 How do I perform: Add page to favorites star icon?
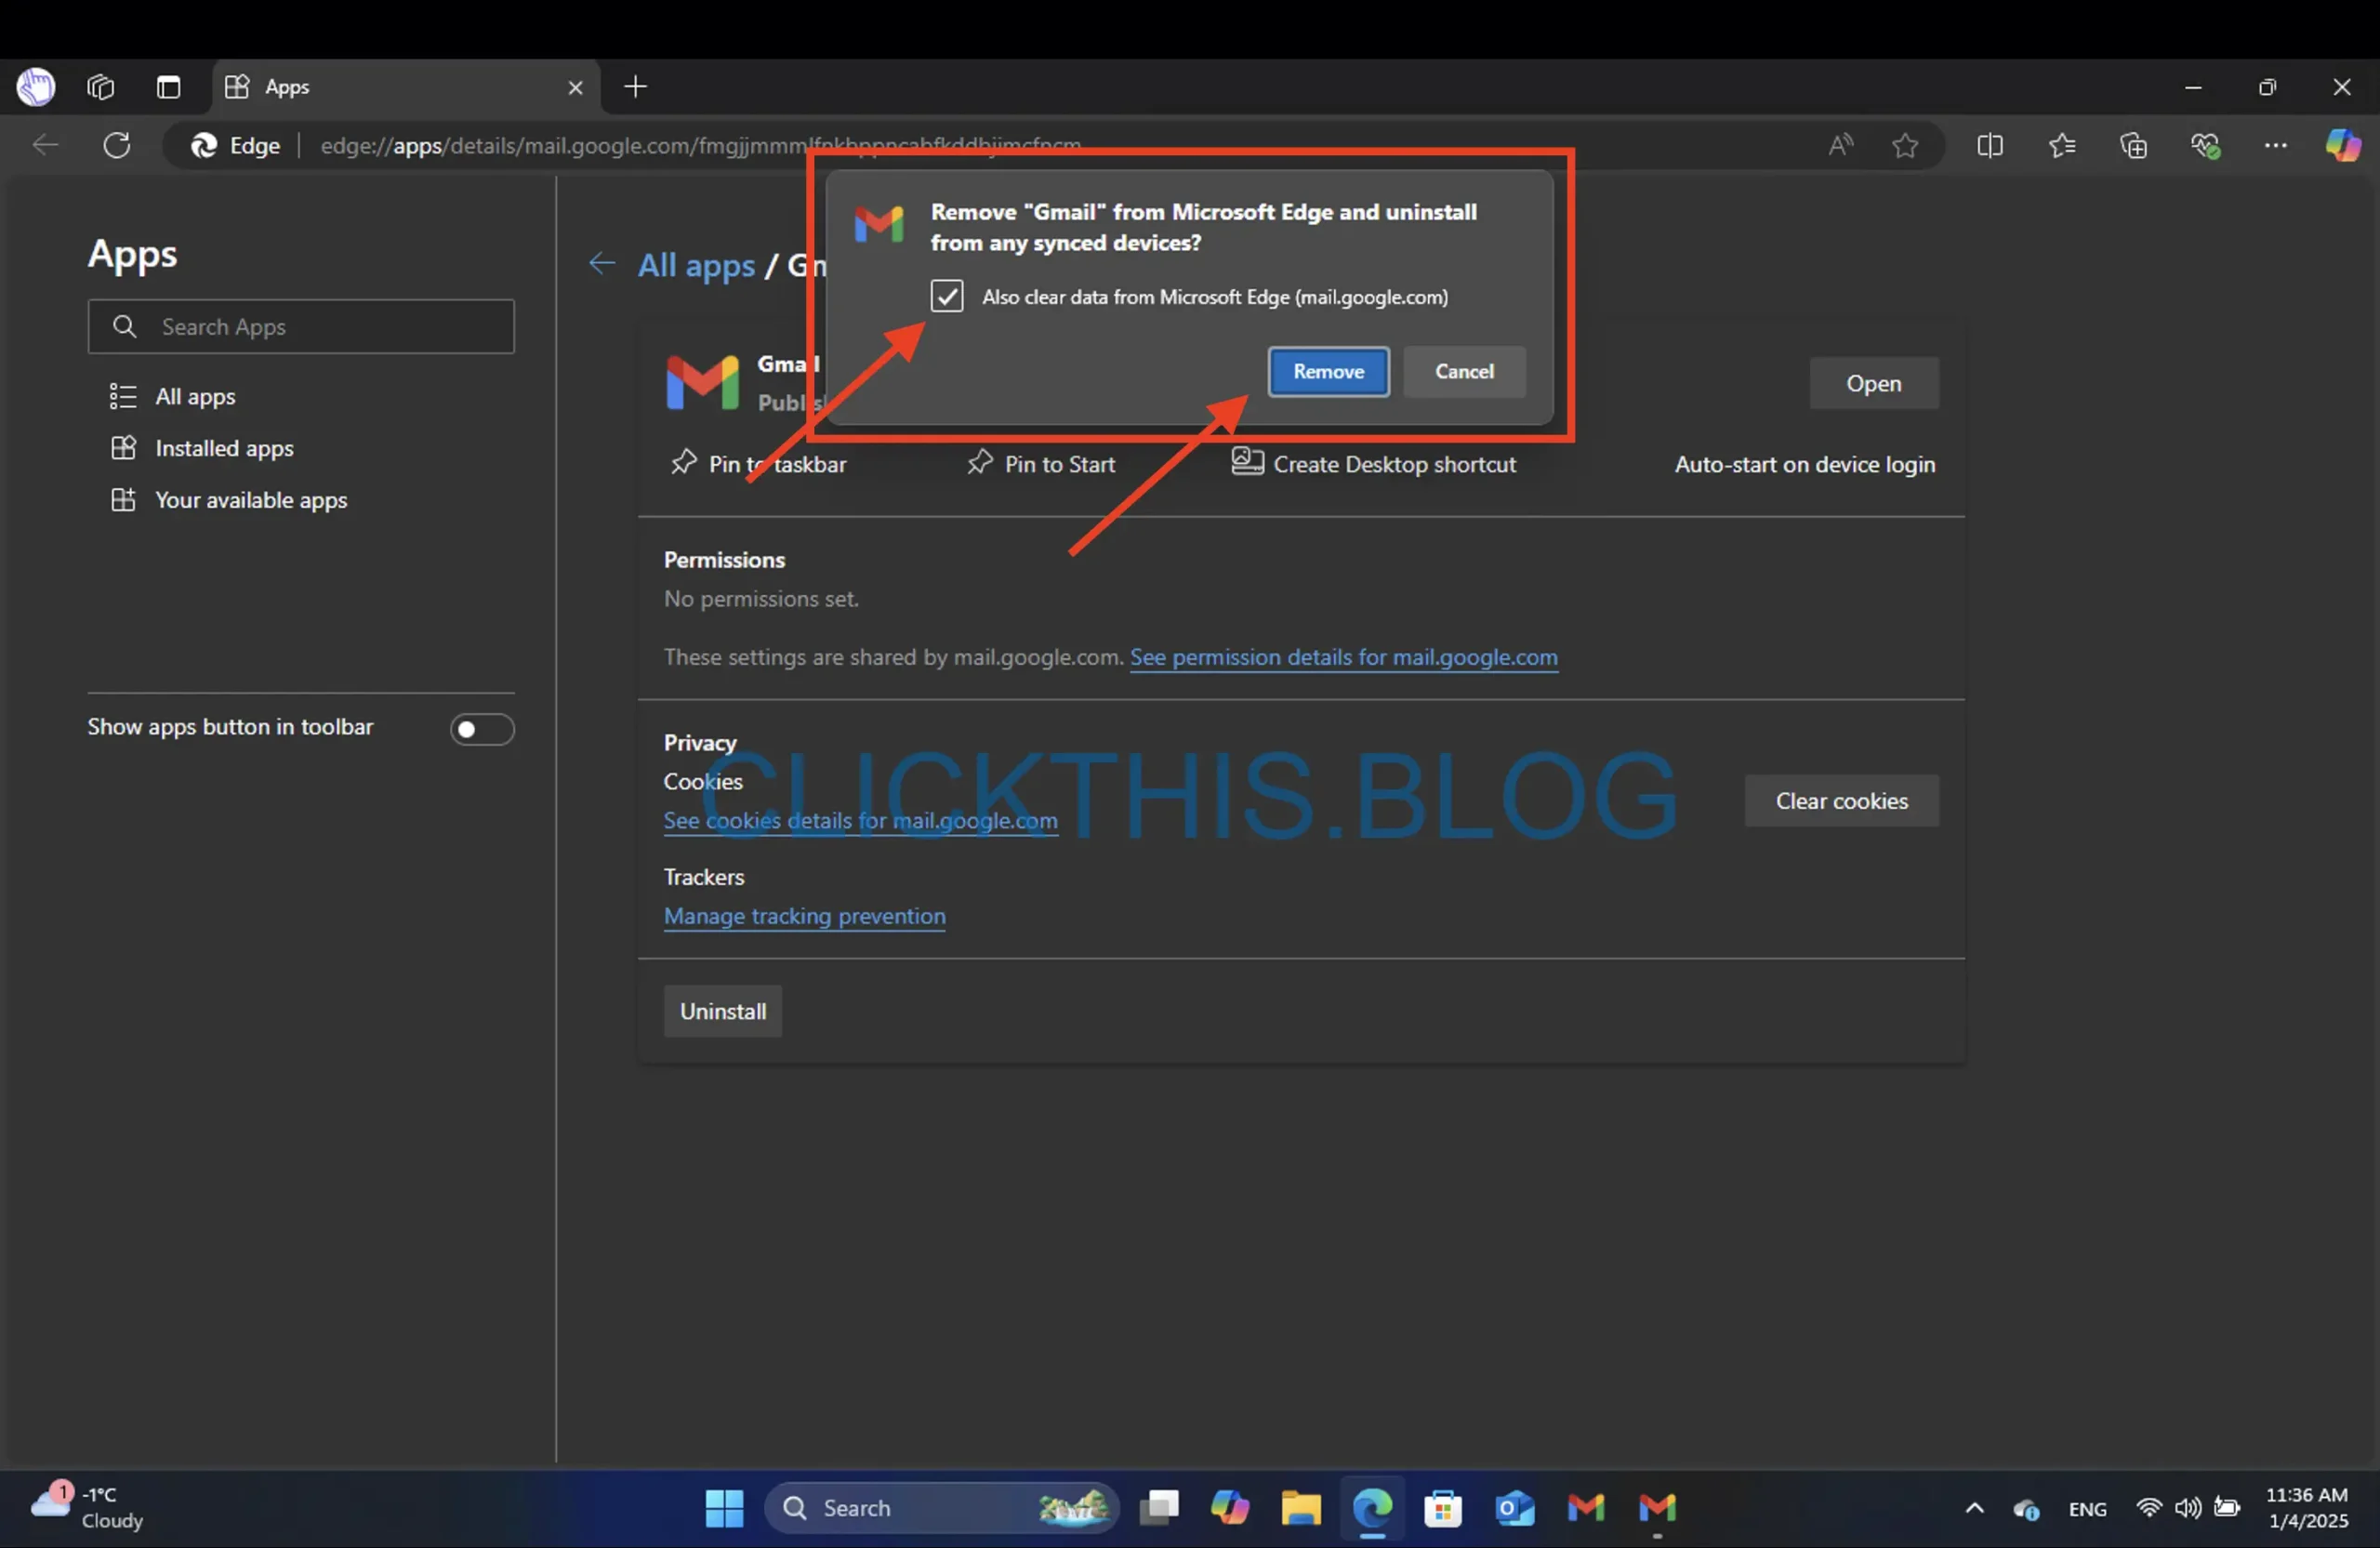click(1905, 146)
